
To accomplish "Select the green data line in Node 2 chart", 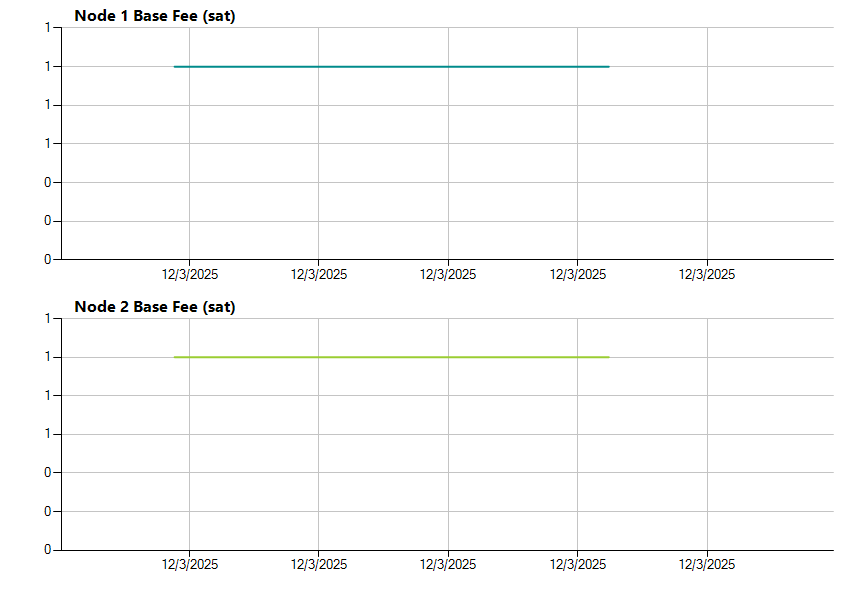I will click(390, 357).
